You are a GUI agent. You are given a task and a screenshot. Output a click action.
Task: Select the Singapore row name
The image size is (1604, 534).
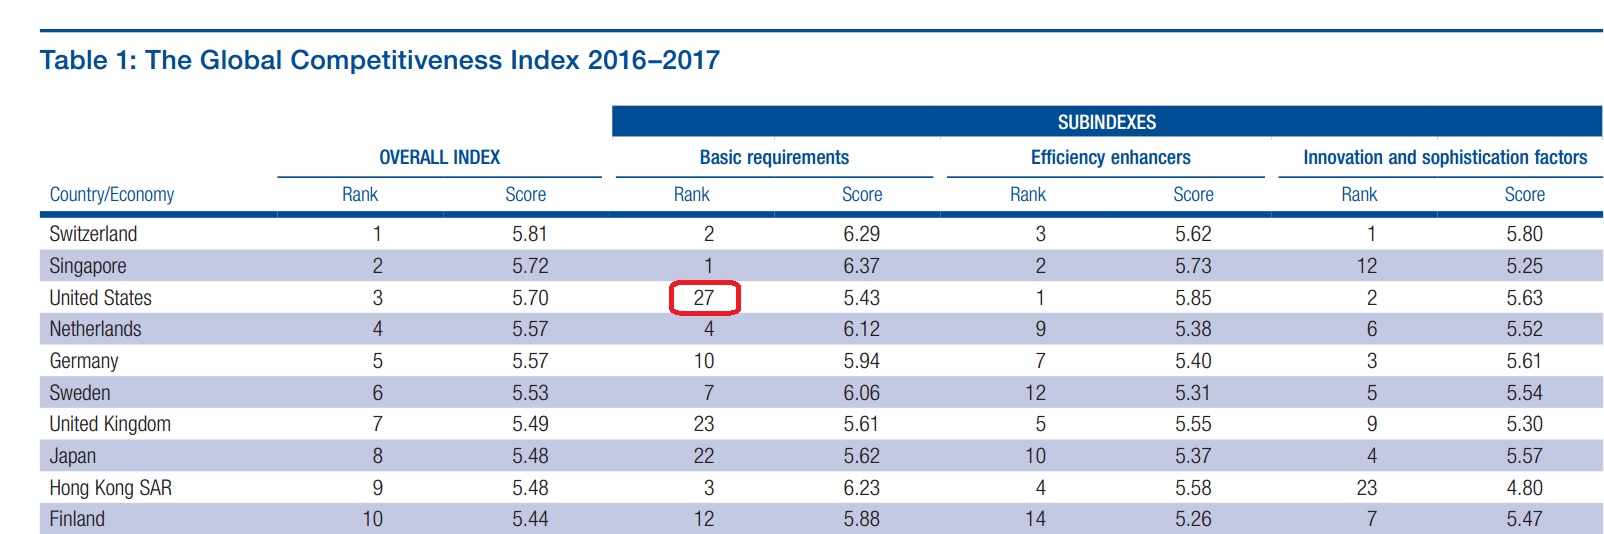point(88,266)
